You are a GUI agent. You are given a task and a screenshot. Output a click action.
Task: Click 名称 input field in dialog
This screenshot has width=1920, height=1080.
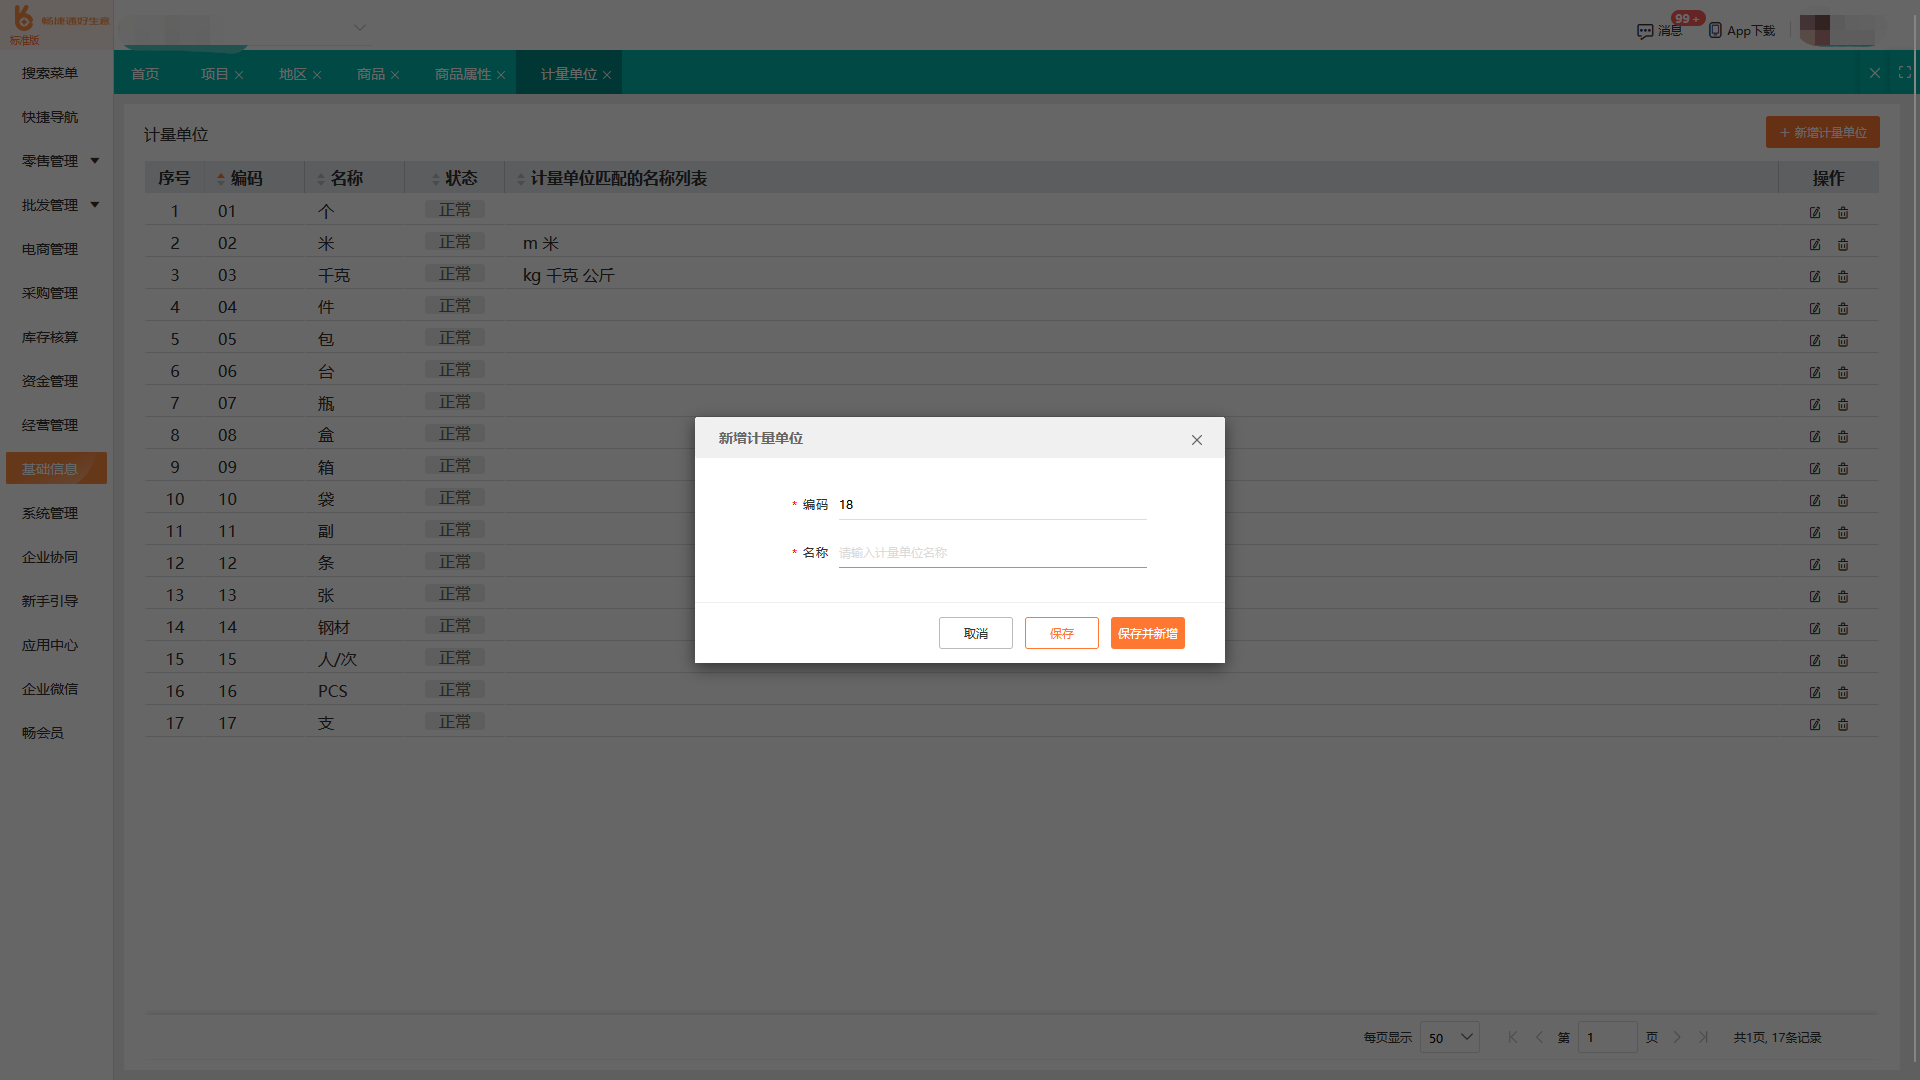[992, 551]
